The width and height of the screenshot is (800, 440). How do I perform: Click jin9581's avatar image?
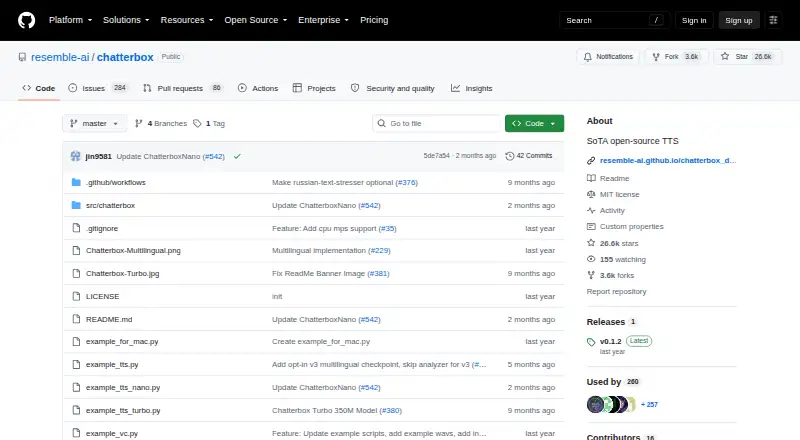tap(76, 156)
